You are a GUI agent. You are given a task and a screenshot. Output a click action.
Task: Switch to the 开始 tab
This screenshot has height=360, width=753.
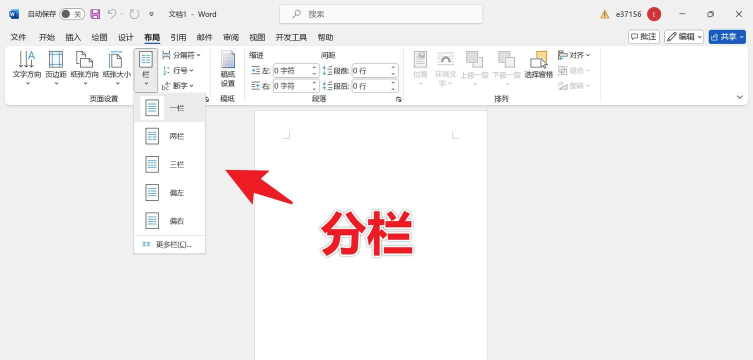(x=47, y=37)
